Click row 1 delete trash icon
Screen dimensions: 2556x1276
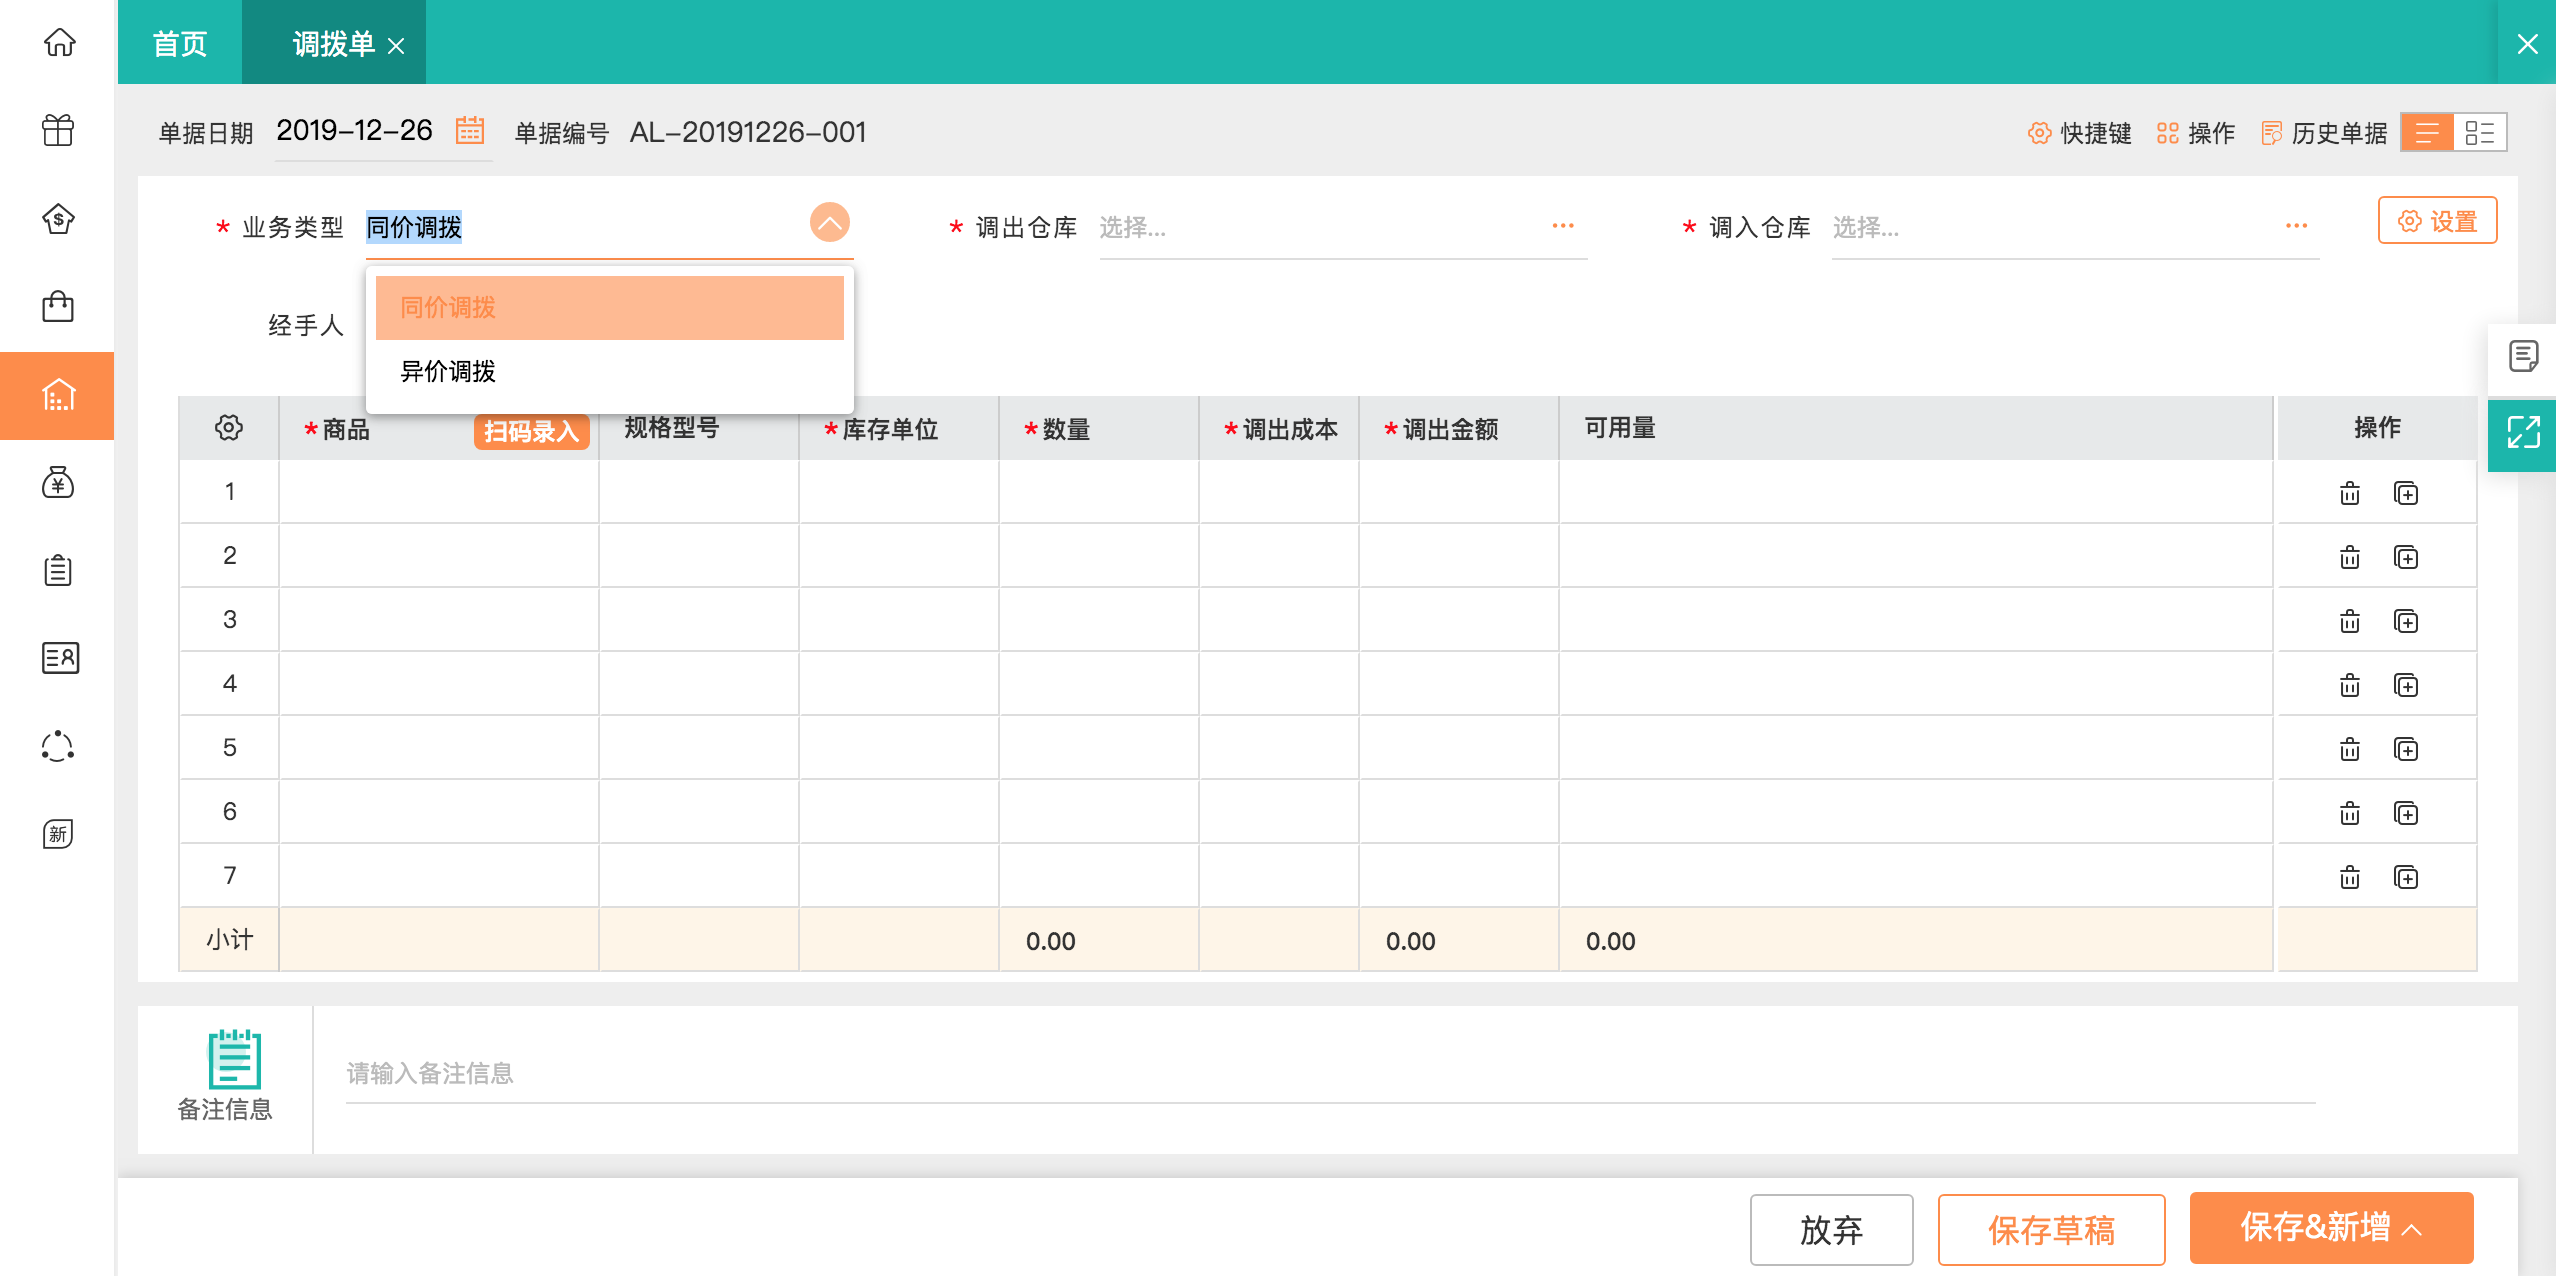pos(2349,492)
